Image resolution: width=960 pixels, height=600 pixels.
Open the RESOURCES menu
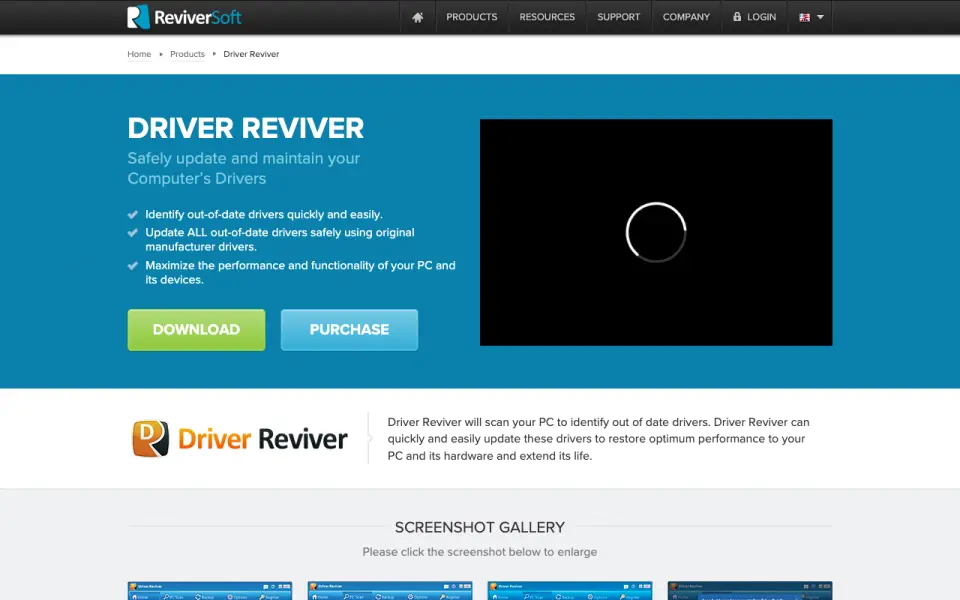pos(547,17)
